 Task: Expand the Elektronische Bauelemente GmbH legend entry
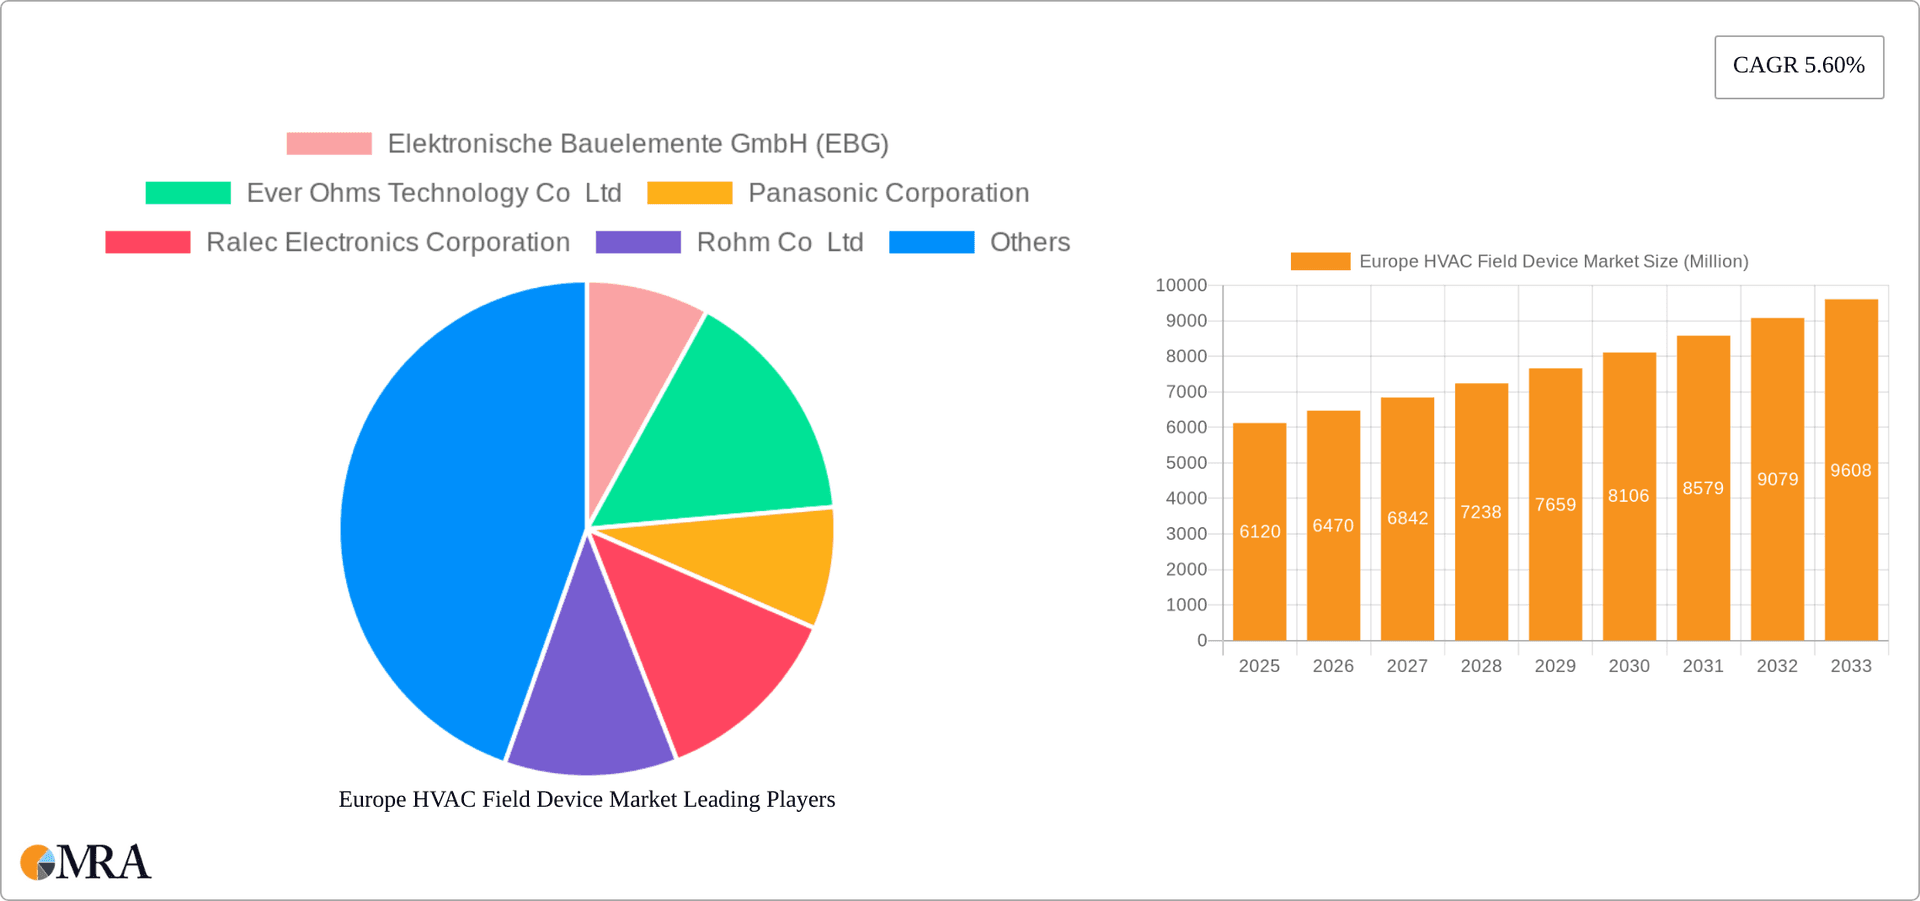click(x=638, y=143)
